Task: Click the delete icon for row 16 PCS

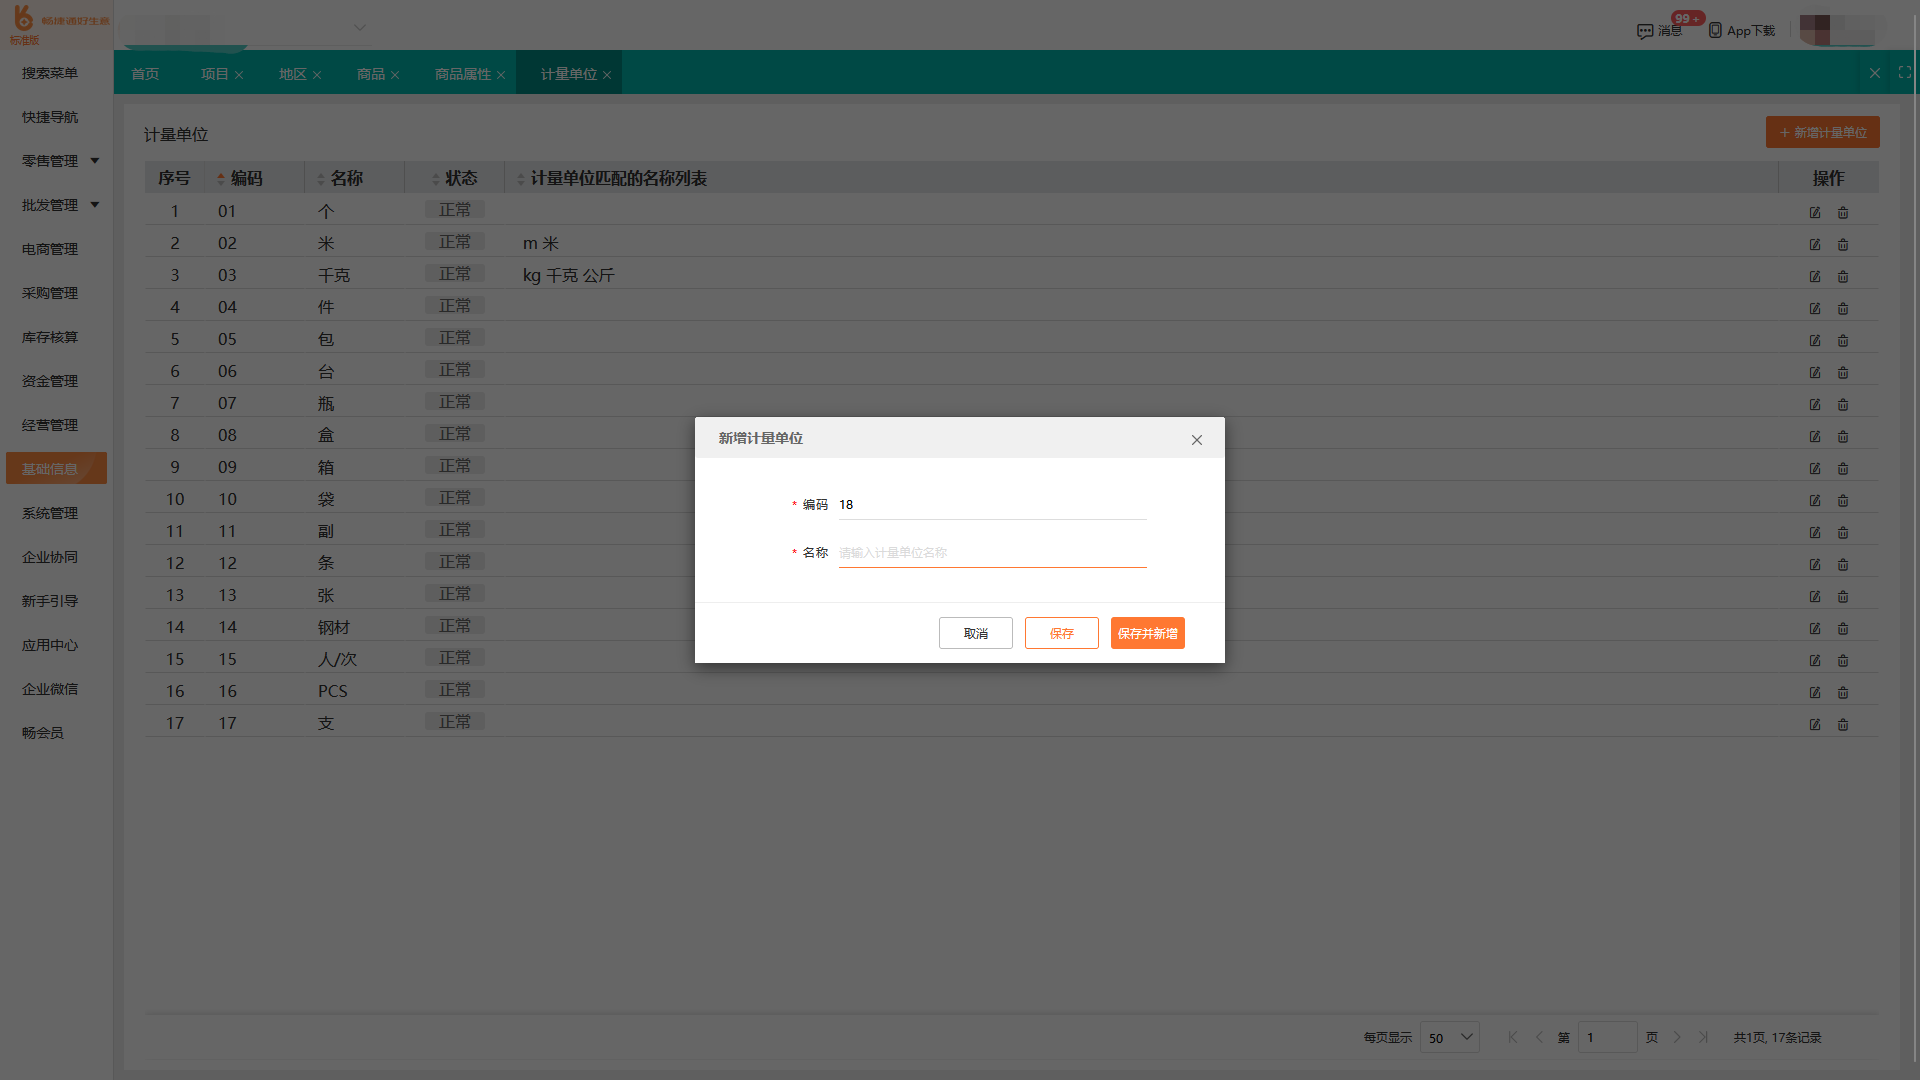Action: click(1844, 691)
